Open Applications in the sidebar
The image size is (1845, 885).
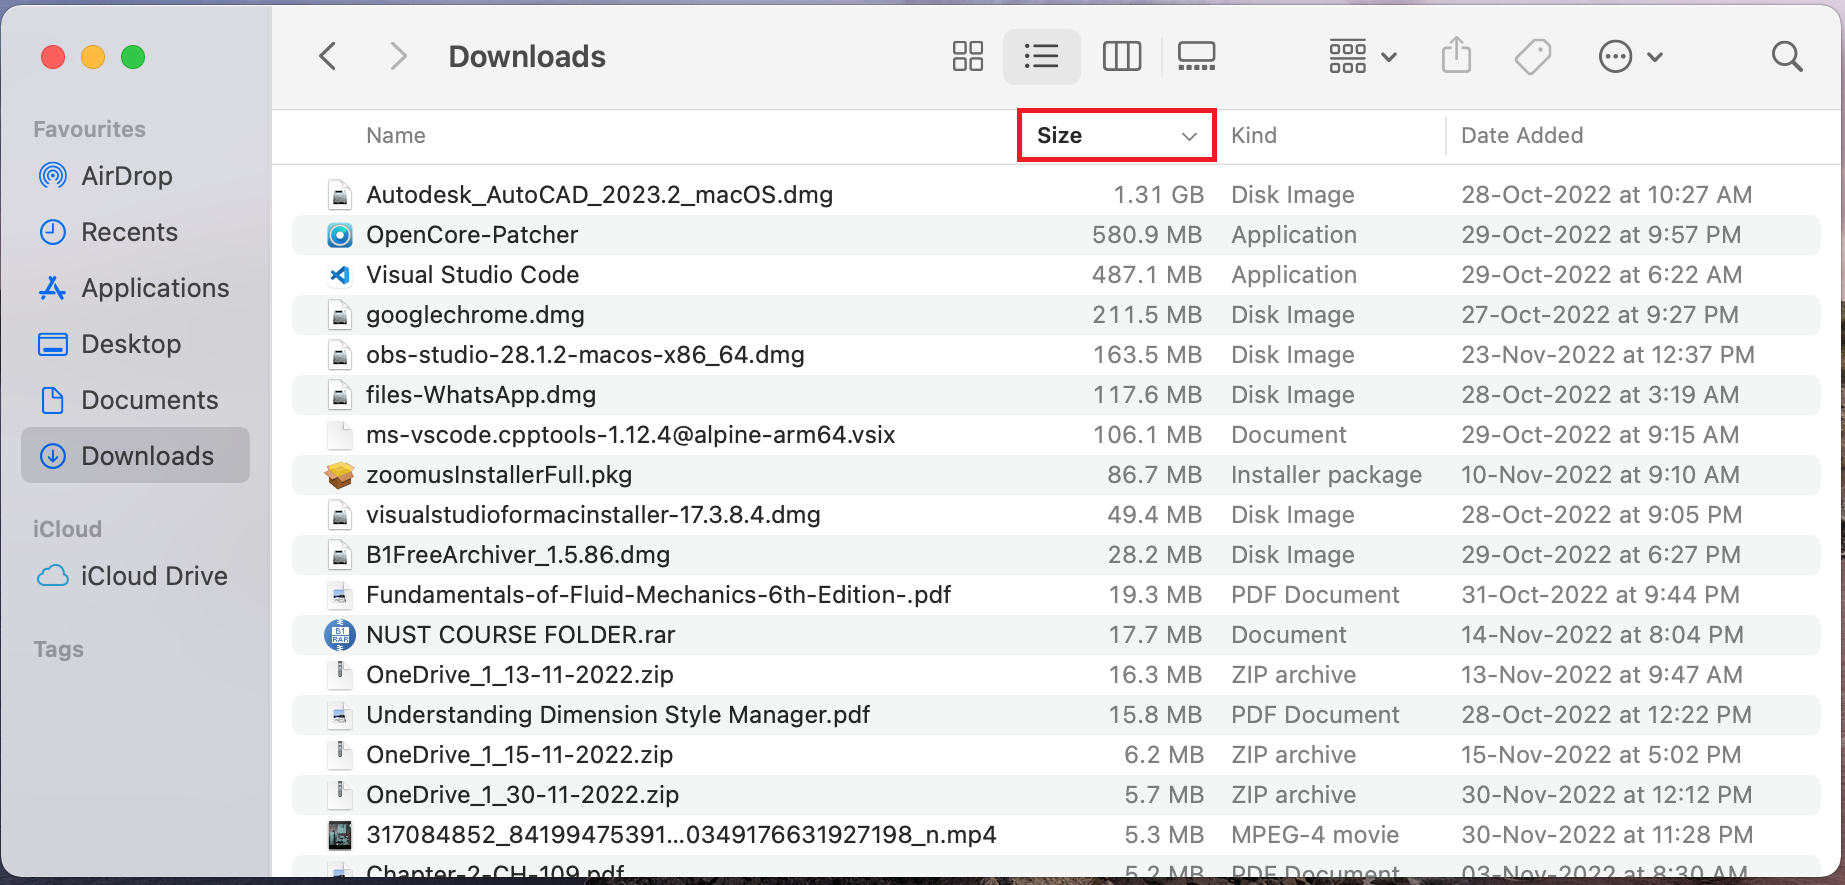(154, 288)
